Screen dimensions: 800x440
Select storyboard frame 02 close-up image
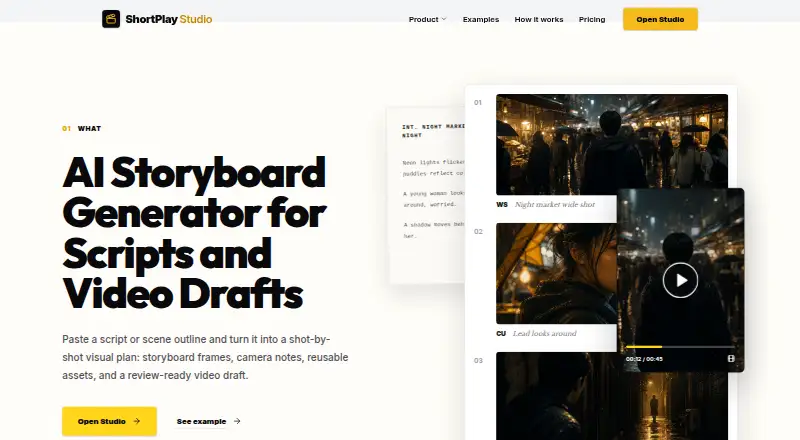[556, 273]
